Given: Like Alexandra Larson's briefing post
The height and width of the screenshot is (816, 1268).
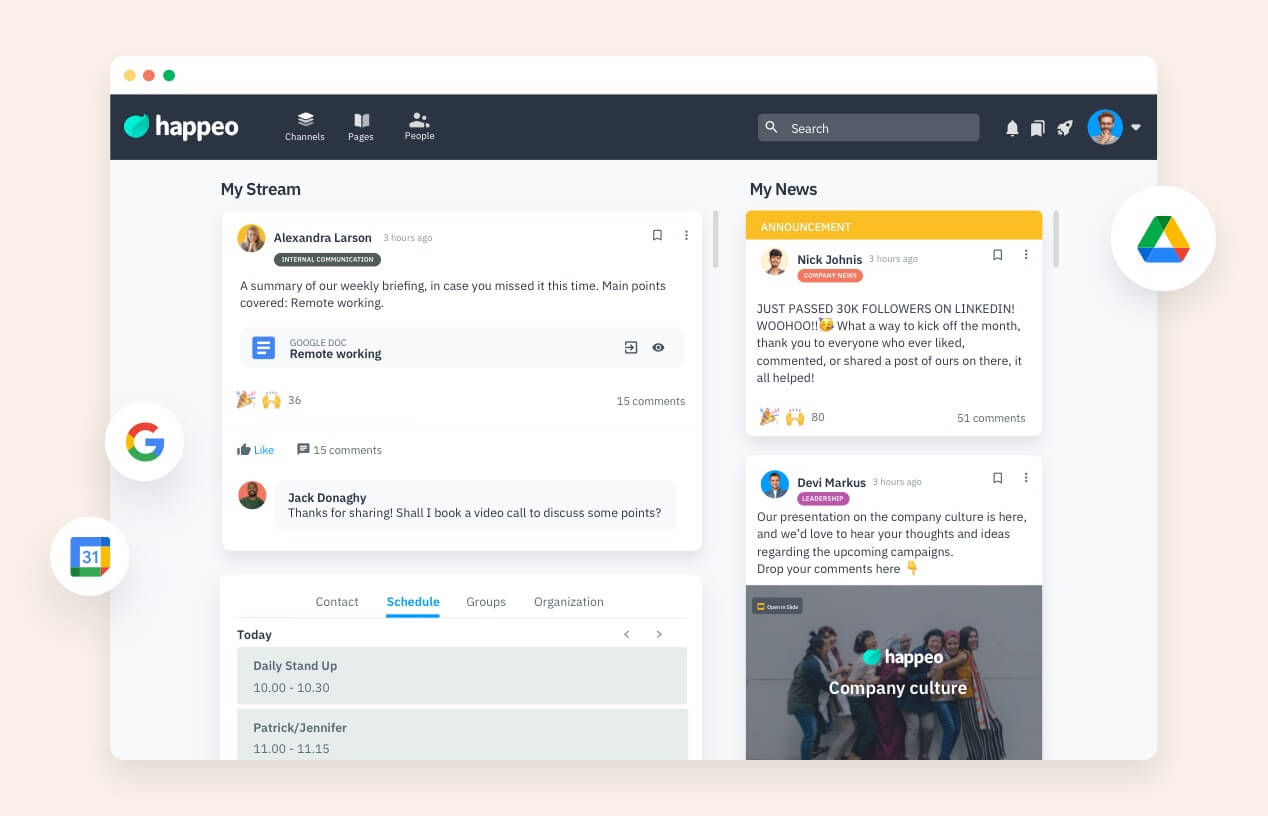Looking at the screenshot, I should point(256,449).
